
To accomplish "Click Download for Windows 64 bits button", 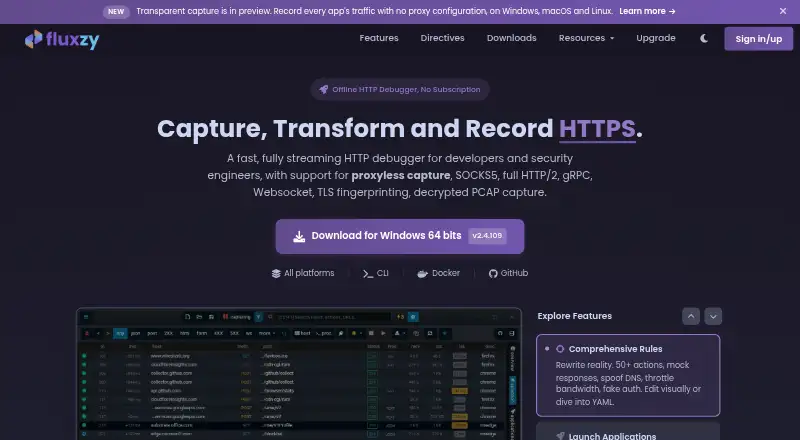I will coord(400,236).
